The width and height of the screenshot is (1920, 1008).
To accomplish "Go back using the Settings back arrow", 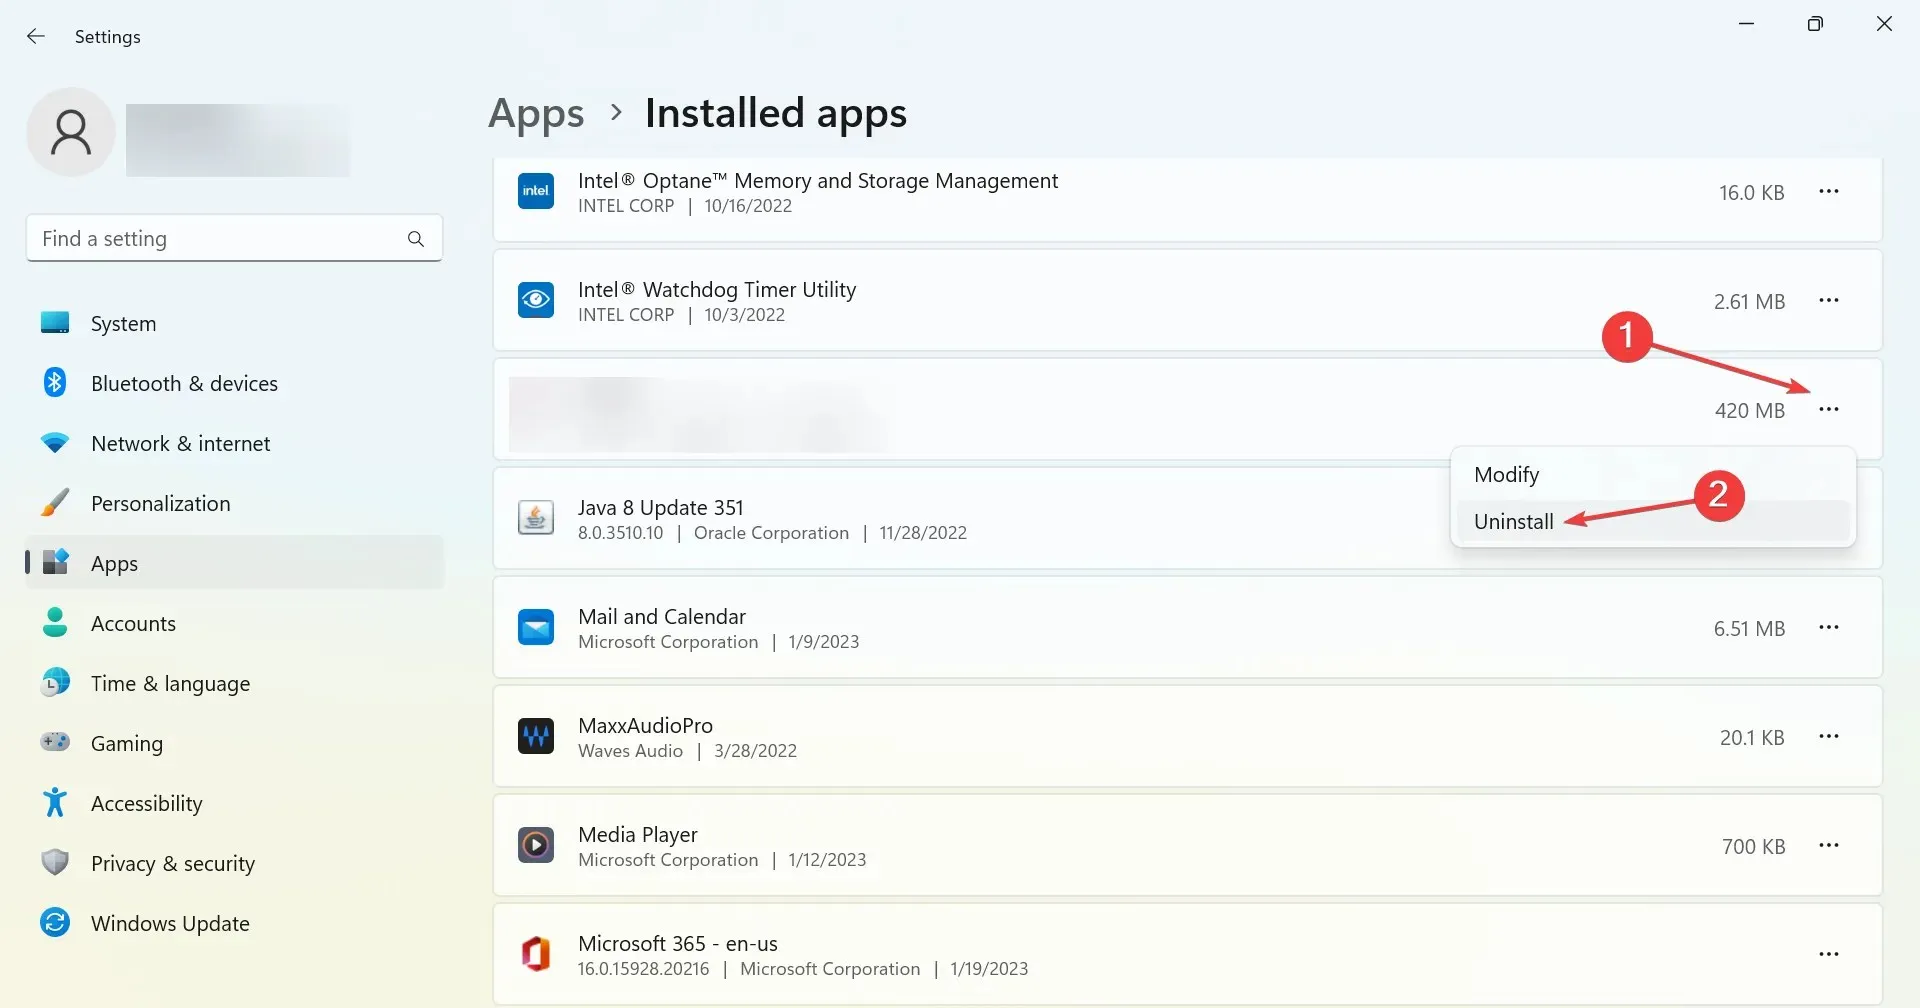I will 36,36.
